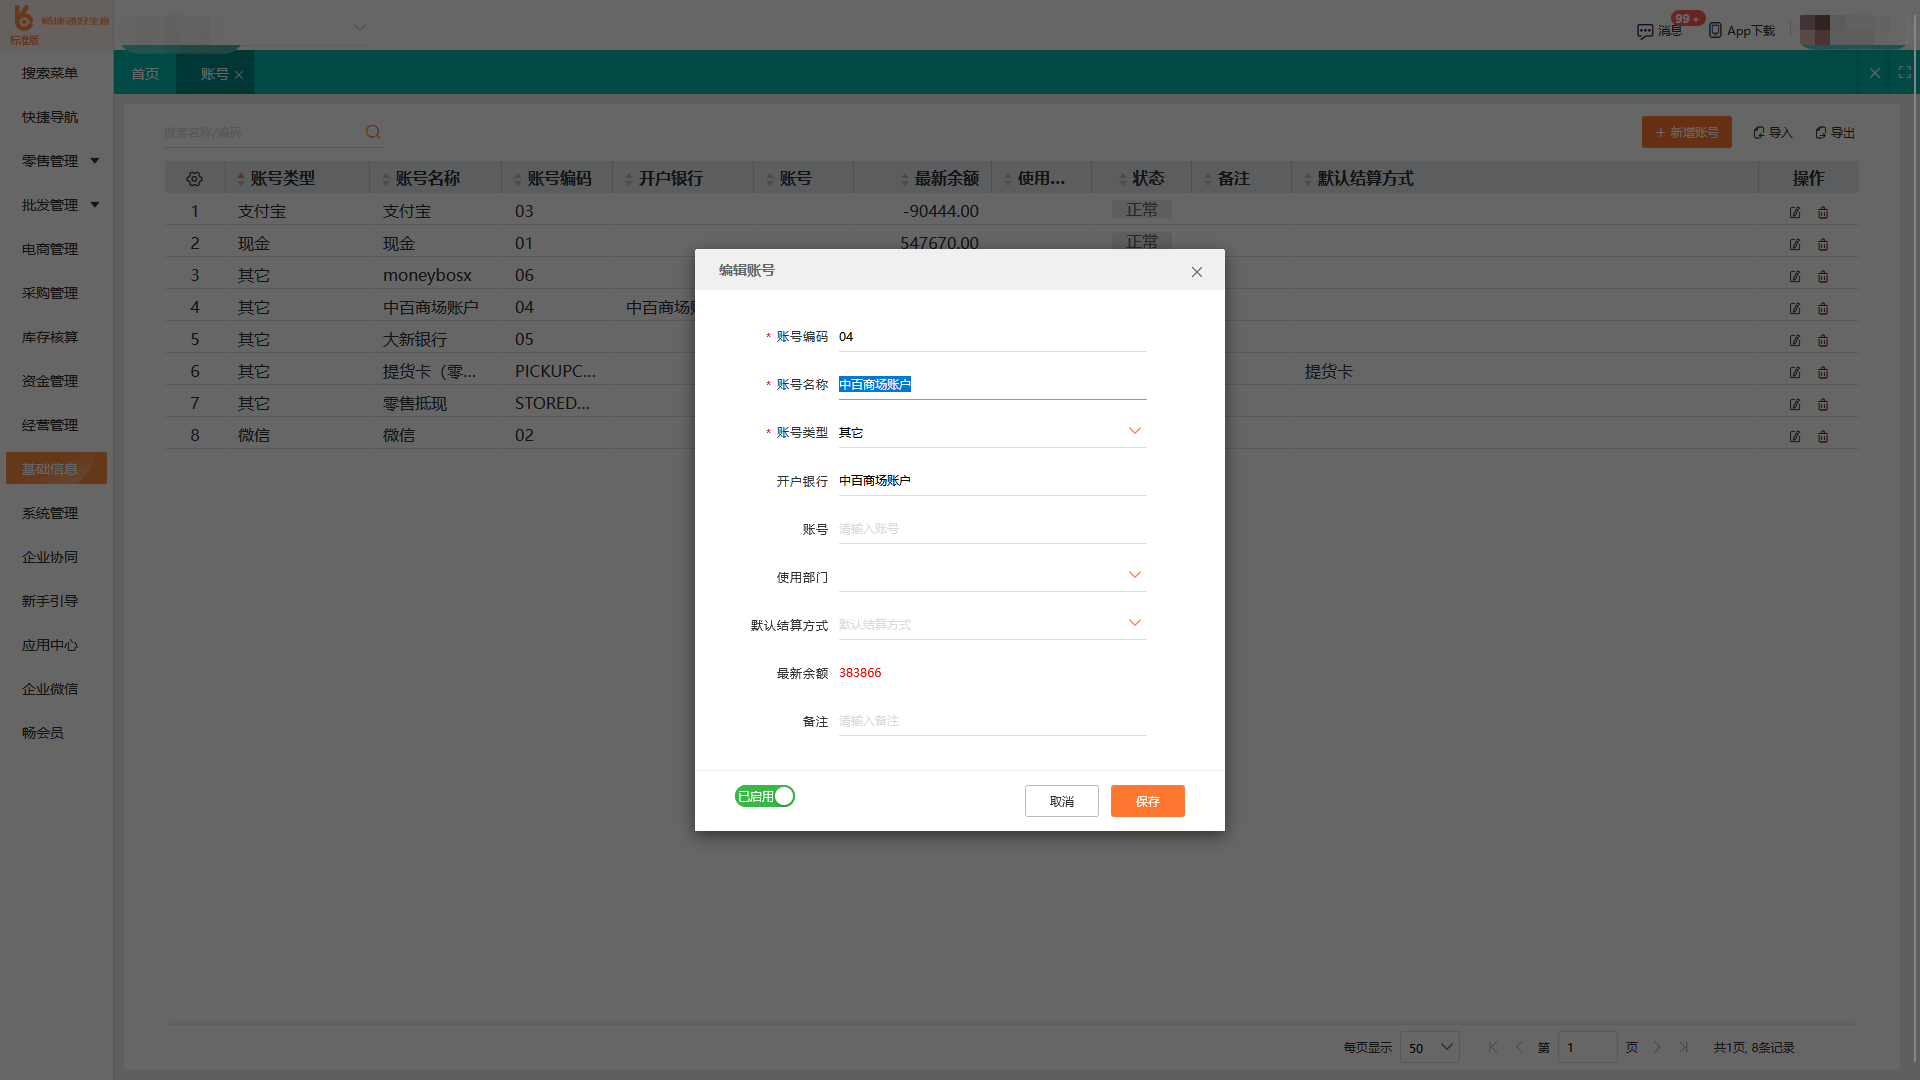Screen dimensions: 1920x1080
Task: Expand the 默认结算方式 dropdown in edit form
Action: (x=1134, y=624)
